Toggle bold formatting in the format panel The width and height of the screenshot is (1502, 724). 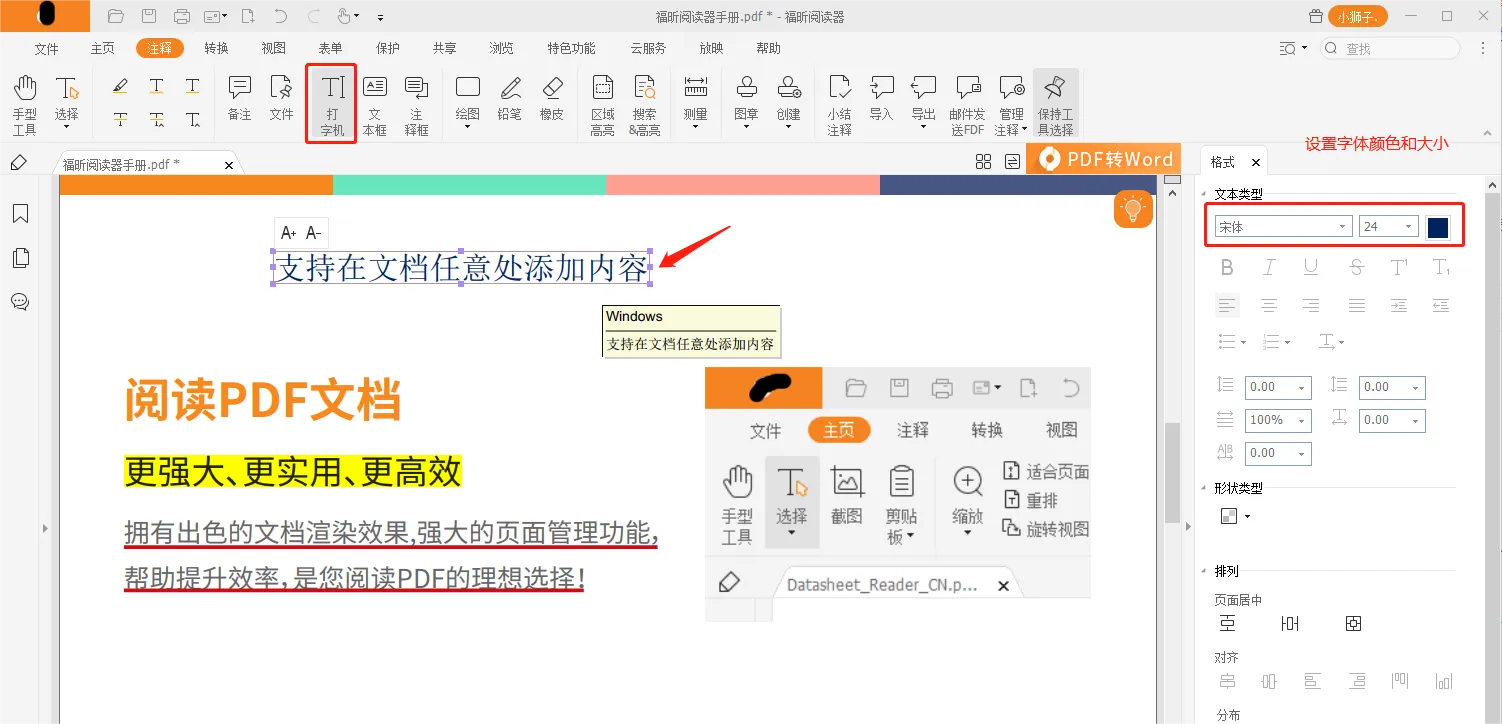[1227, 267]
